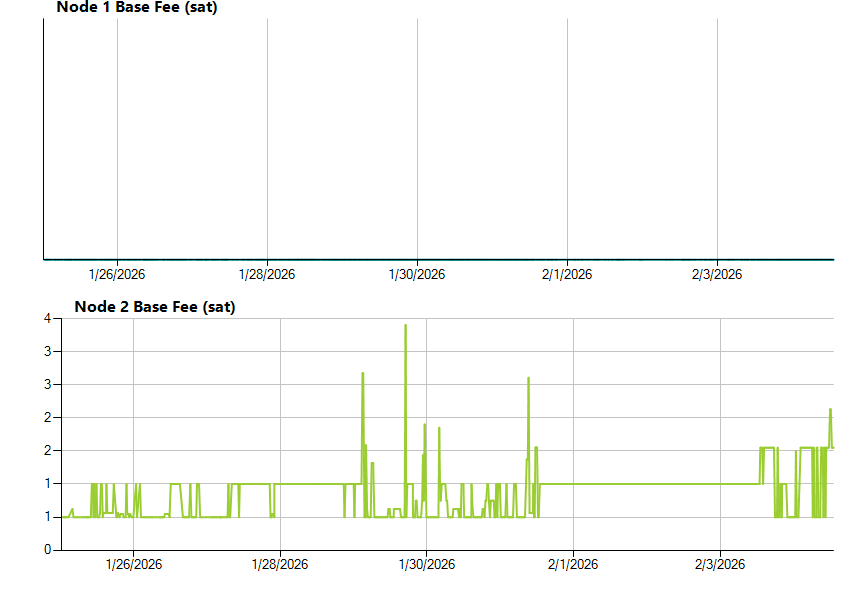Click 1/28/2026 label under Node 2 chart
This screenshot has height=600, width=860.
click(x=280, y=564)
